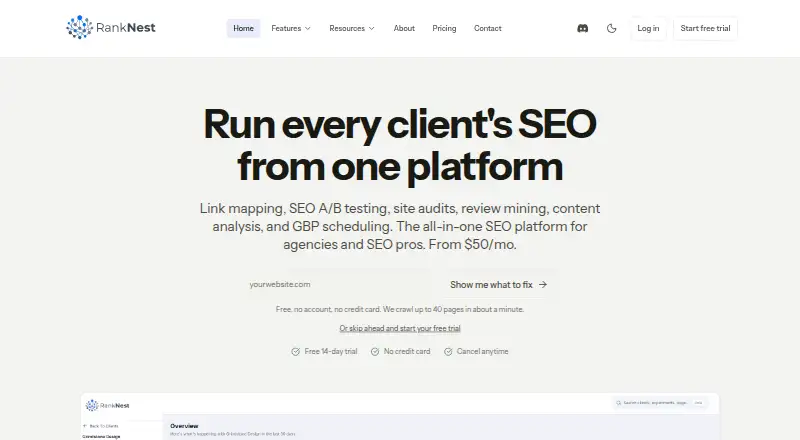800x440 pixels.
Task: Expand the Resources dropdown menu
Action: 352,29
